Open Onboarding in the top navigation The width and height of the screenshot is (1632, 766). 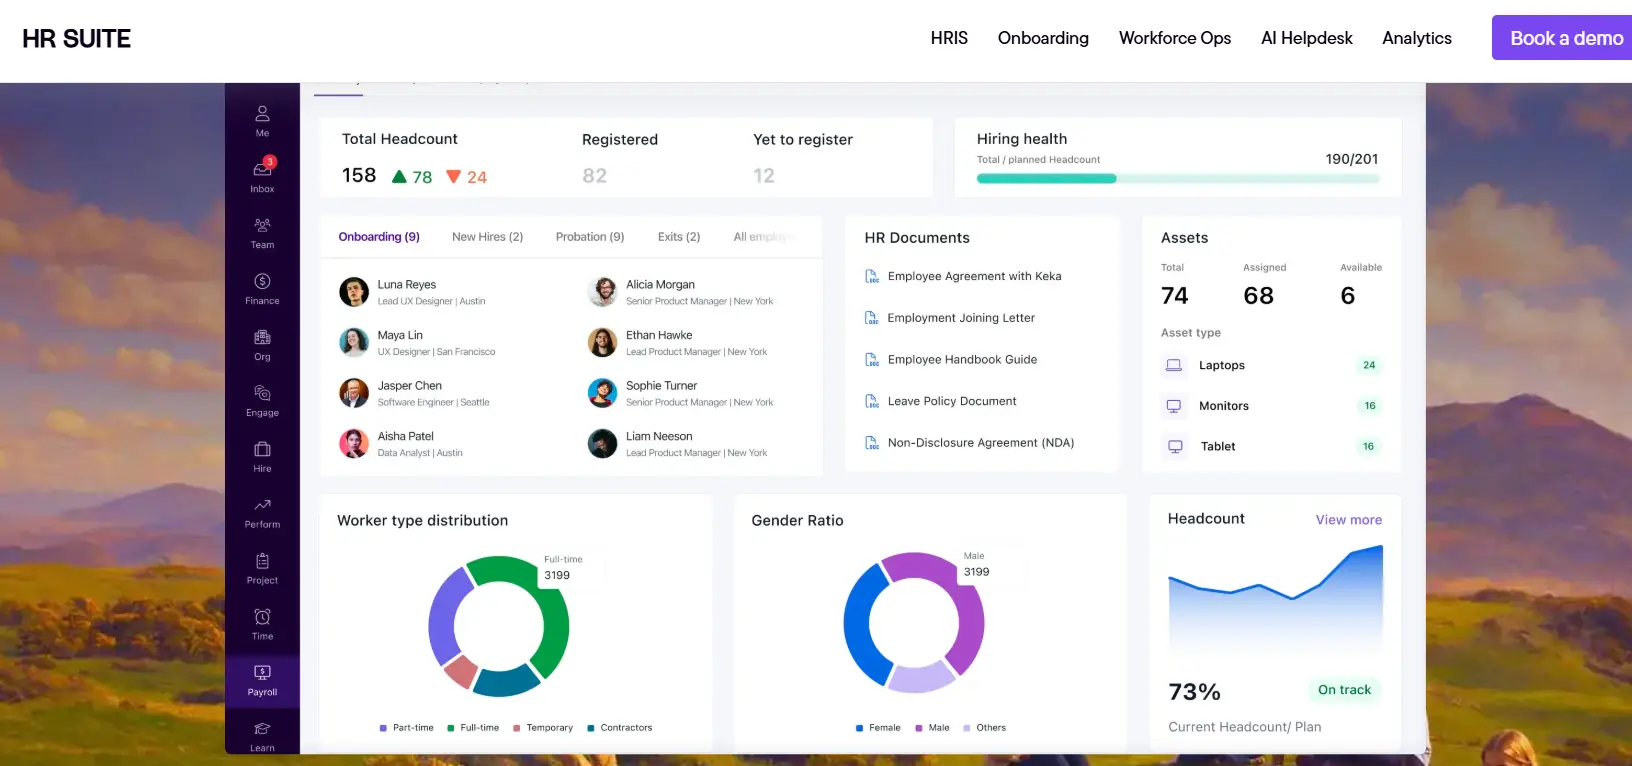1043,38
